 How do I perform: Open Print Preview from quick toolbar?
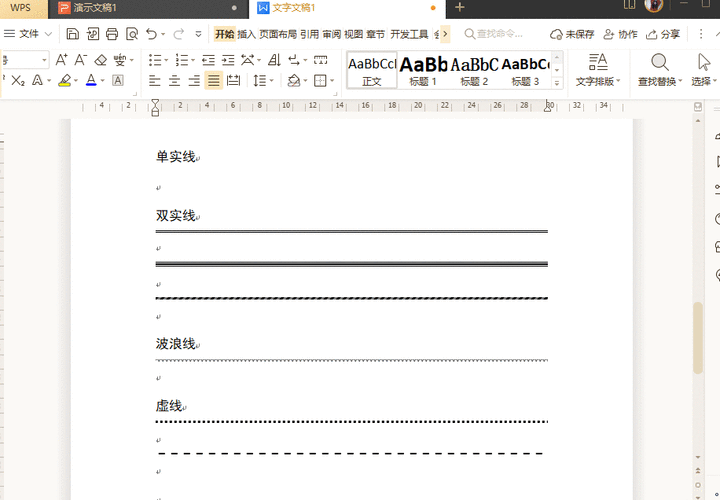131,34
